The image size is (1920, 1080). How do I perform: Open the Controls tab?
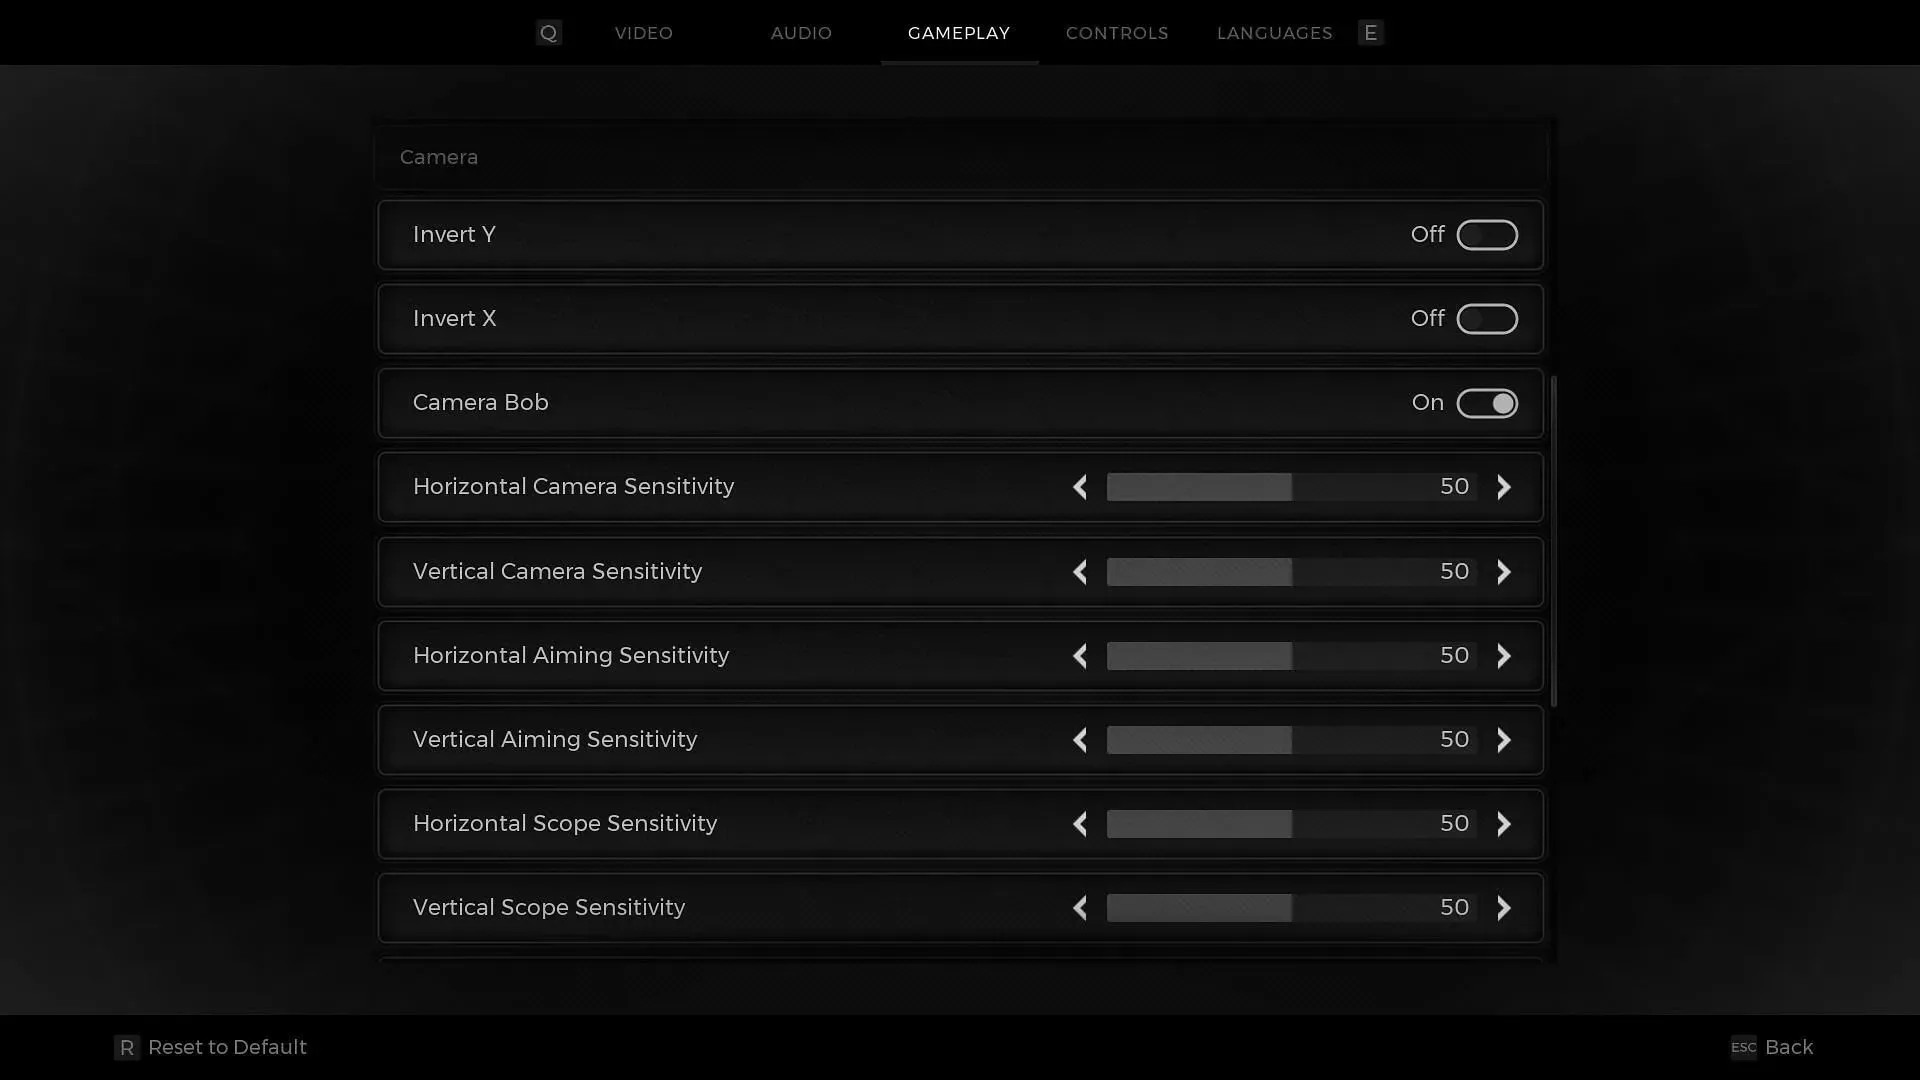point(1117,33)
